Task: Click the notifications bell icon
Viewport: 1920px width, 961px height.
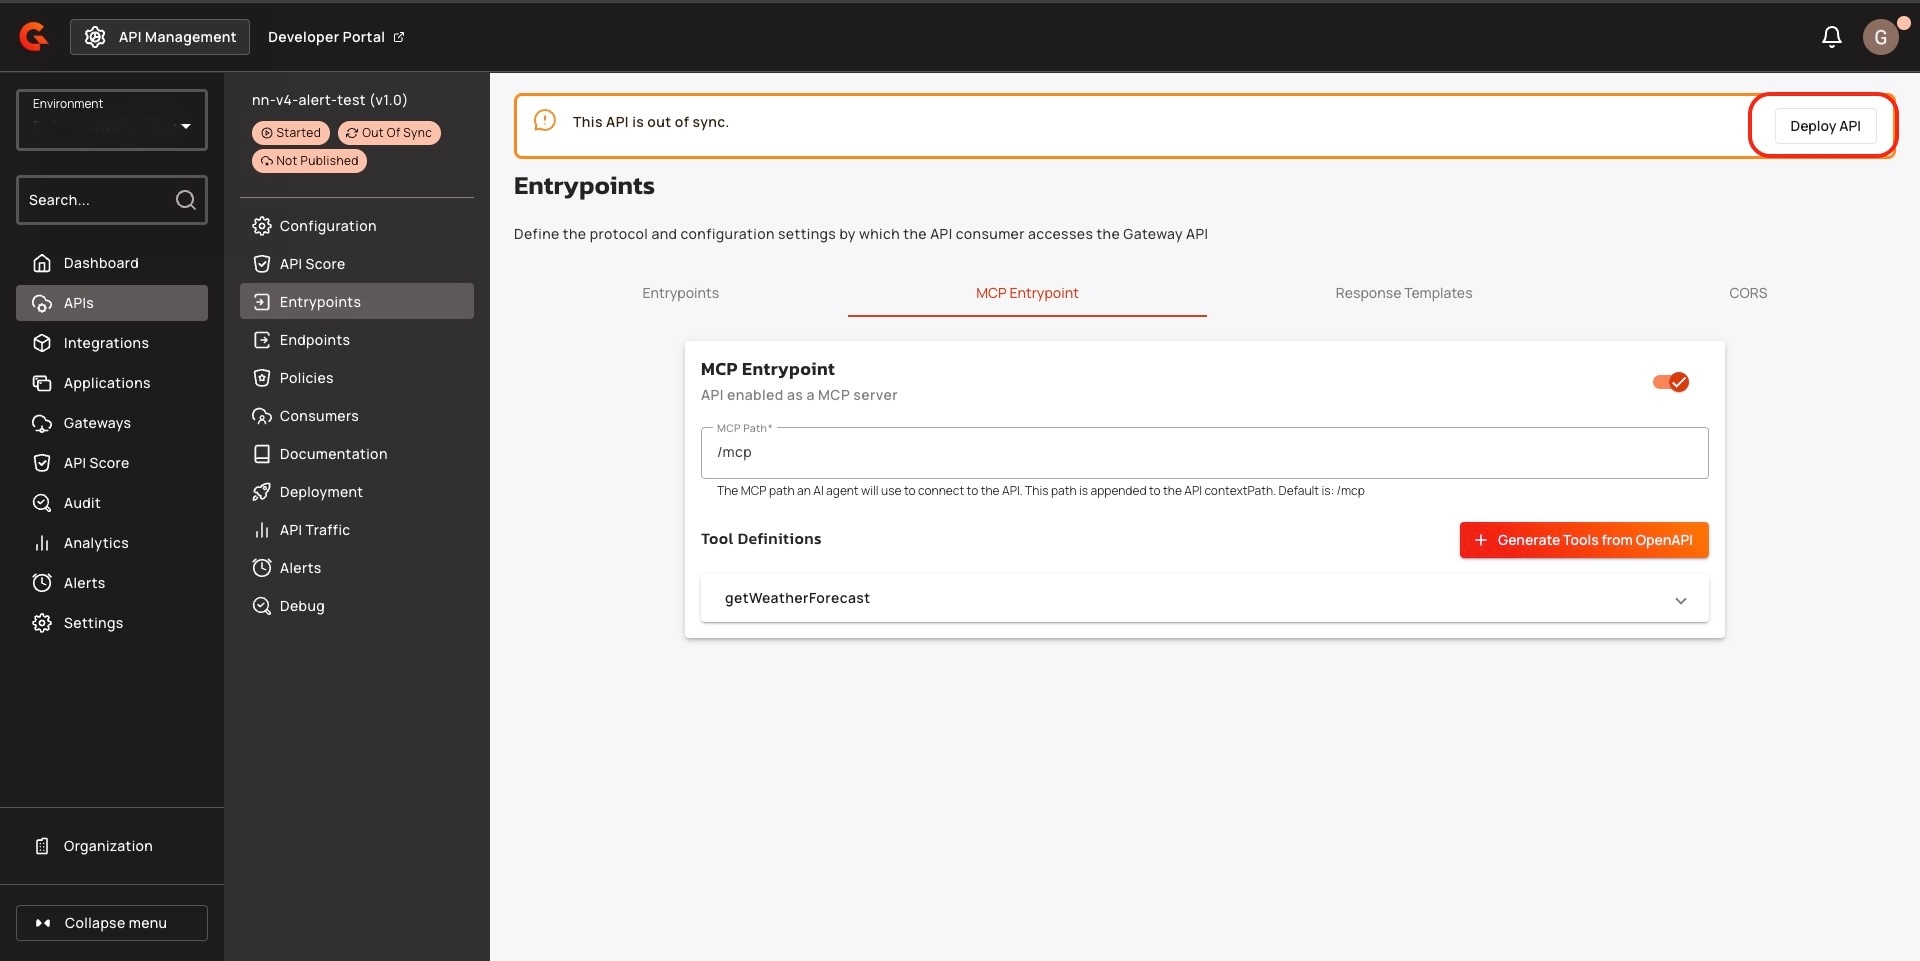Action: (1831, 37)
